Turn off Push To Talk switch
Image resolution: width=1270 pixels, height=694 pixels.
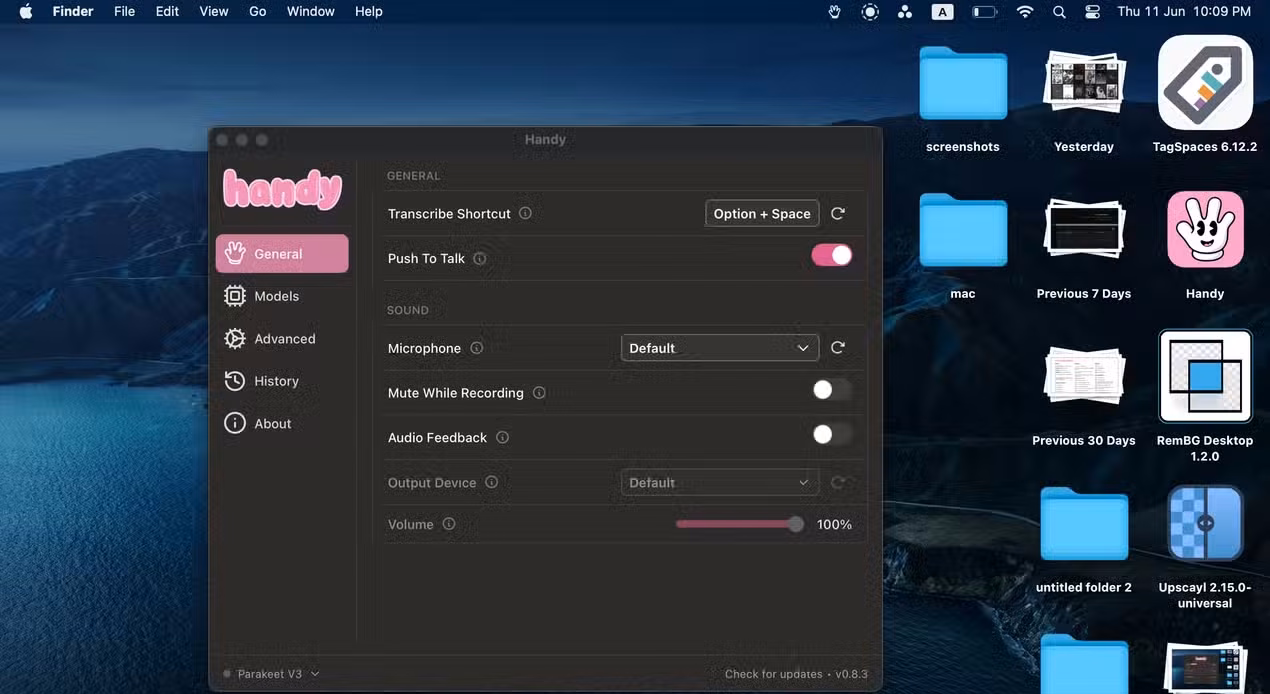point(832,256)
